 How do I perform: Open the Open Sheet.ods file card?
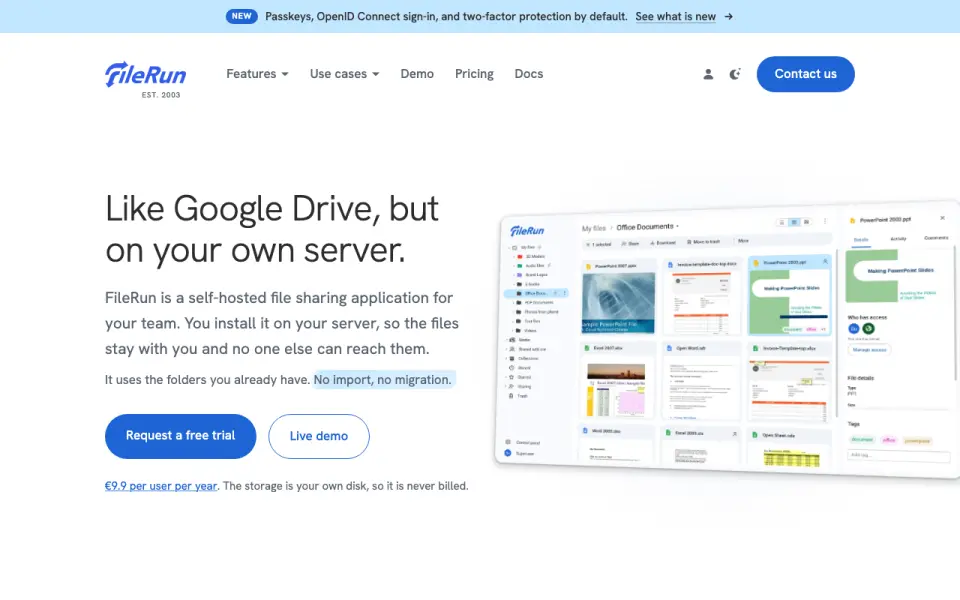click(x=790, y=449)
